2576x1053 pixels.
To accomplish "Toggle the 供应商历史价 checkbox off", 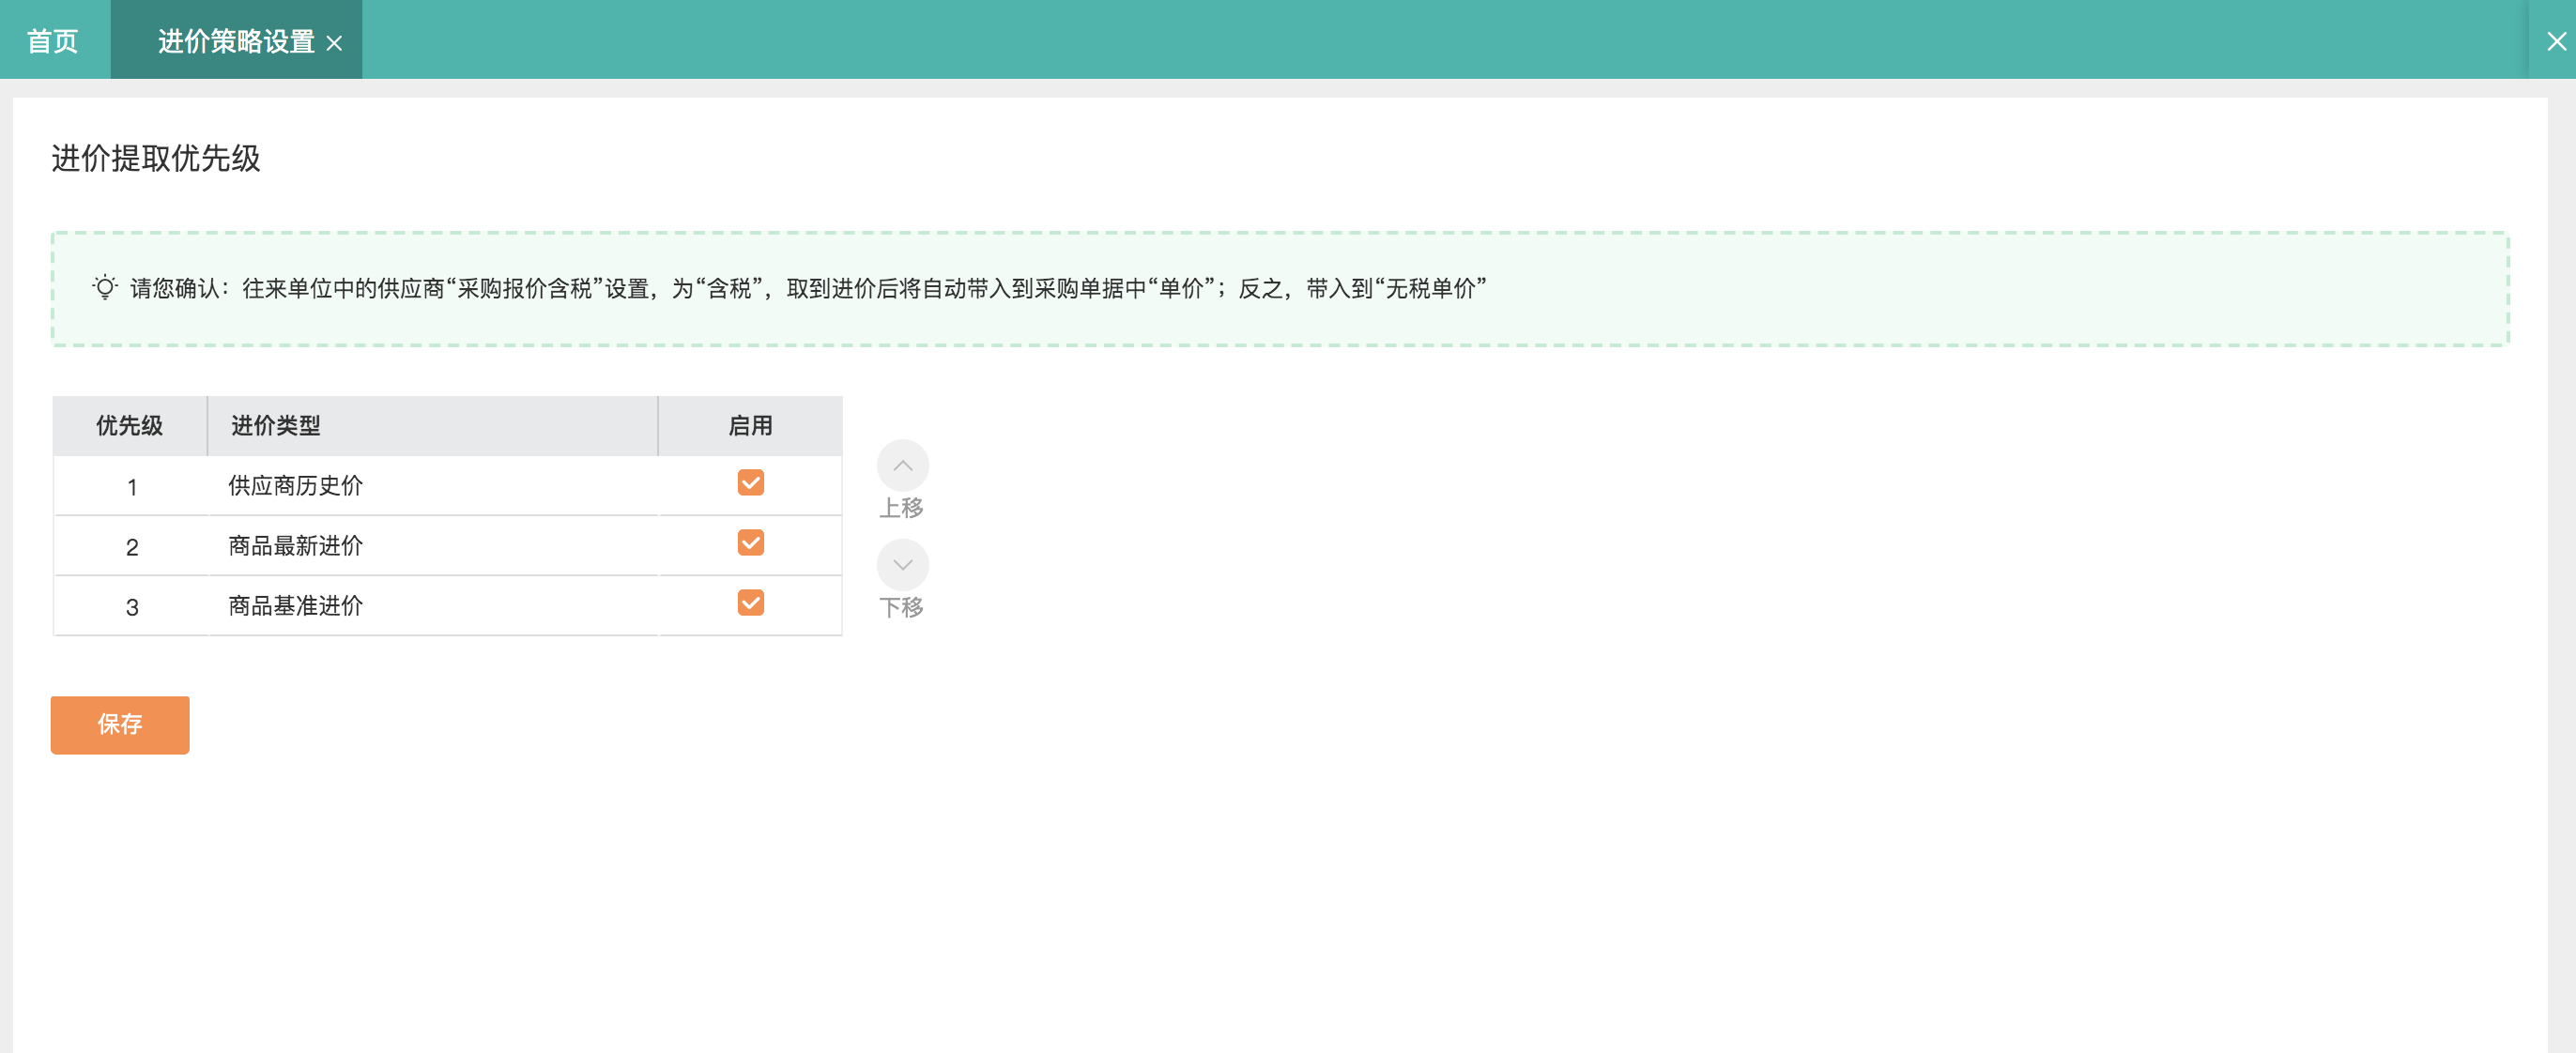I will (x=749, y=483).
